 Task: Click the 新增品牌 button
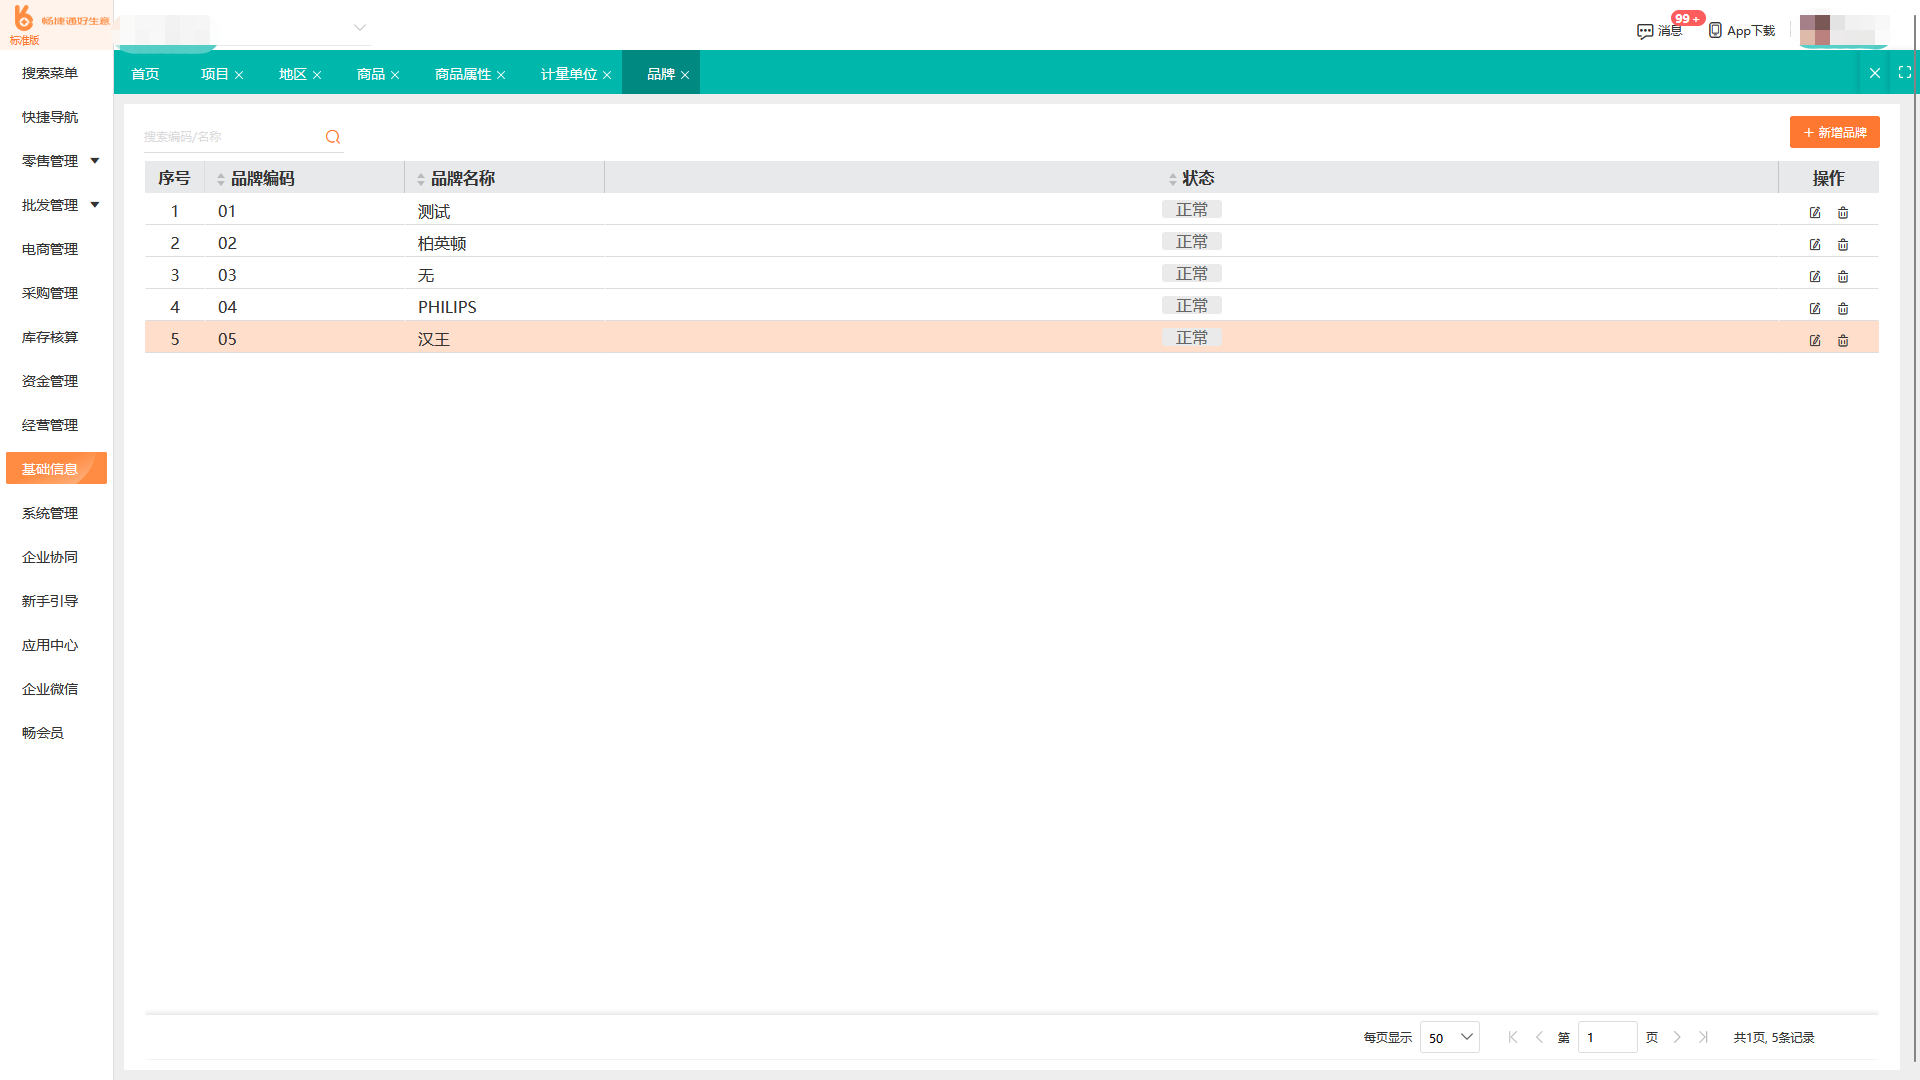pyautogui.click(x=1834, y=132)
